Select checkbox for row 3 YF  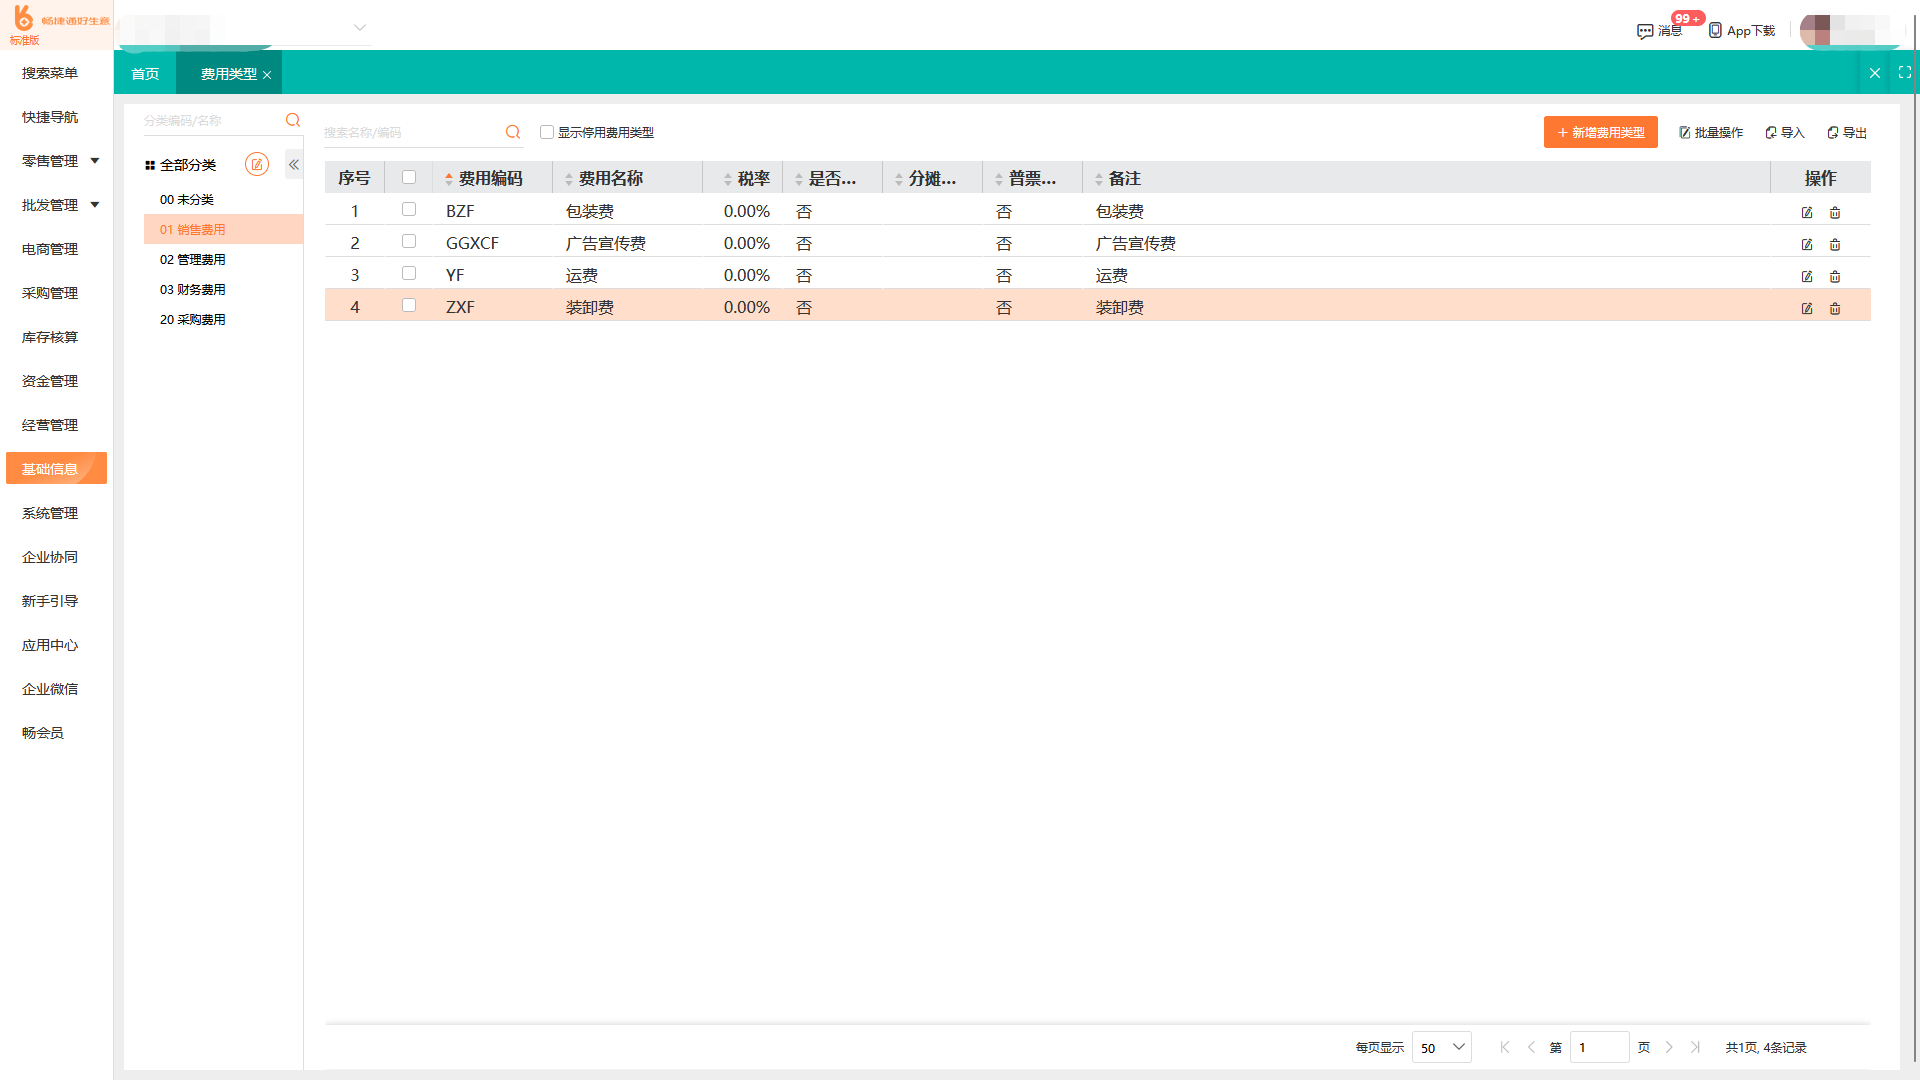[409, 274]
